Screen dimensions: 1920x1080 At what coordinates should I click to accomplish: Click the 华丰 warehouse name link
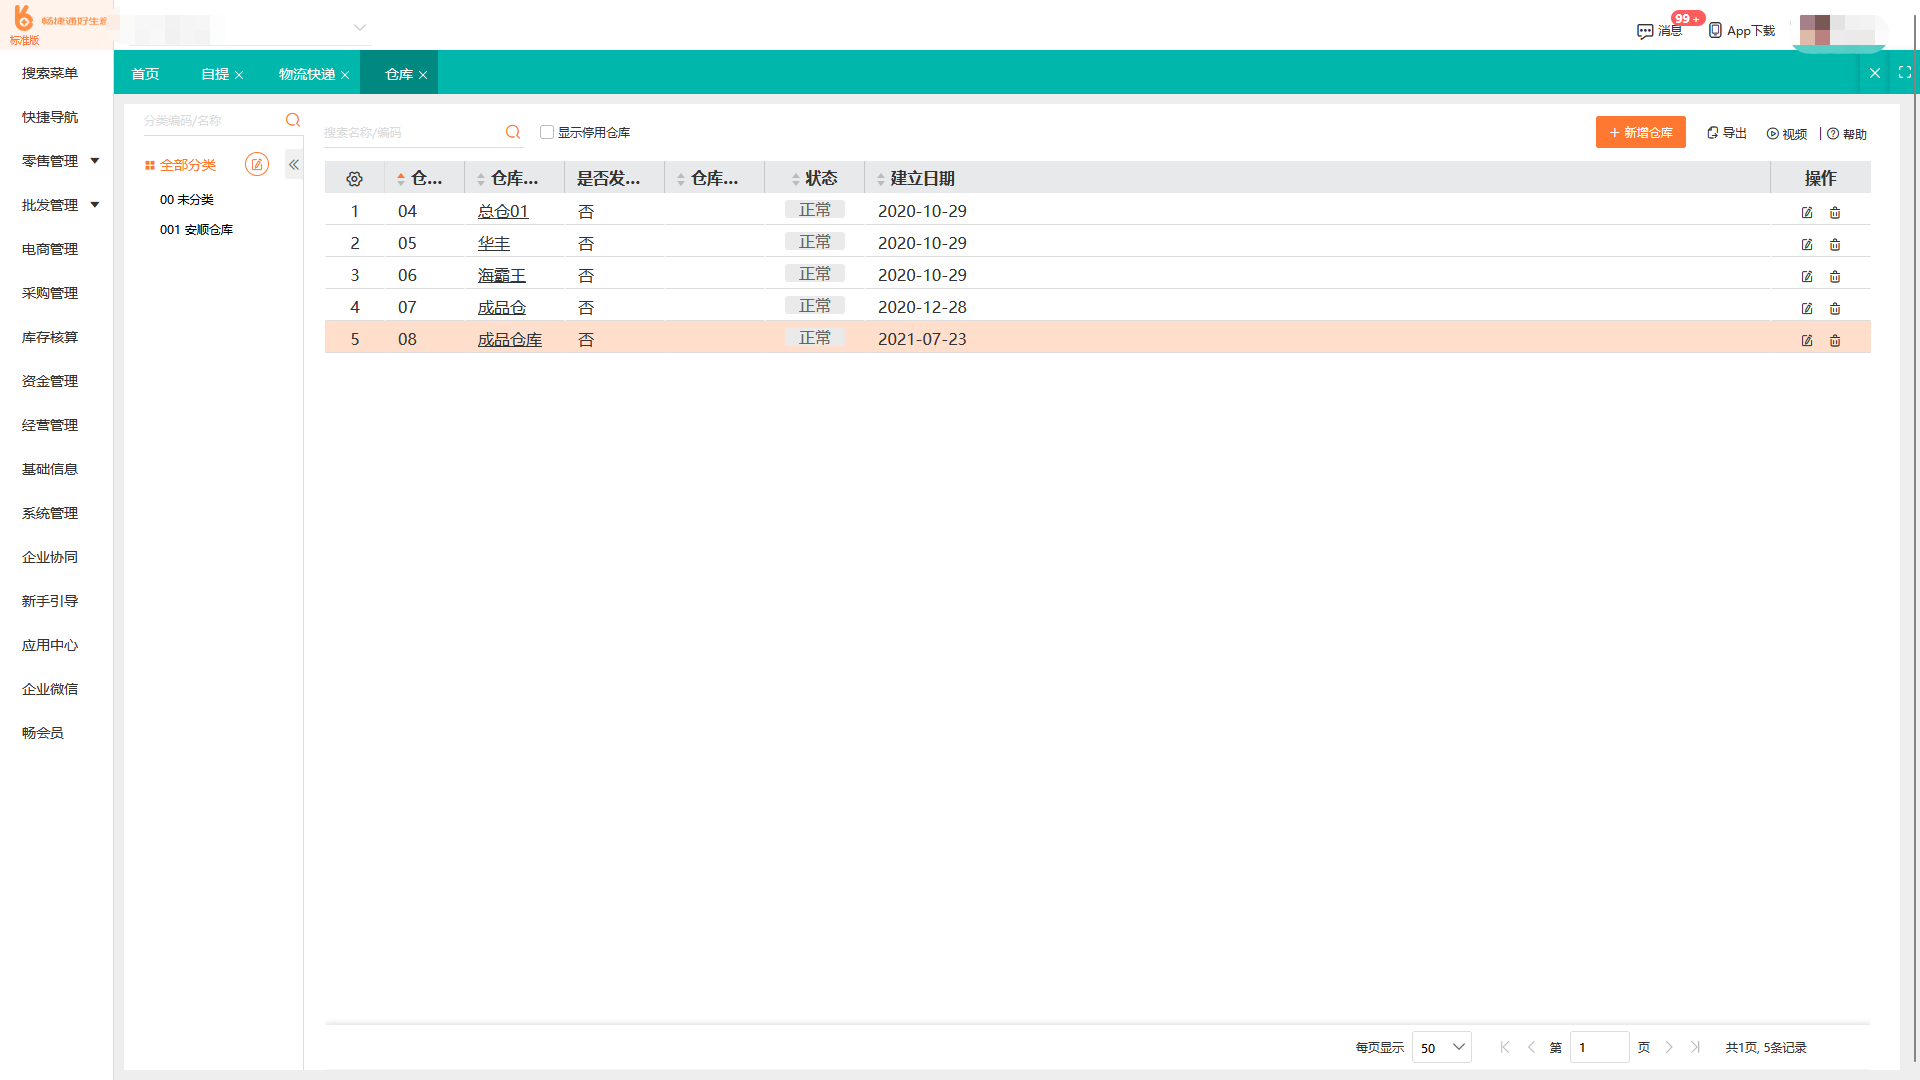[493, 243]
